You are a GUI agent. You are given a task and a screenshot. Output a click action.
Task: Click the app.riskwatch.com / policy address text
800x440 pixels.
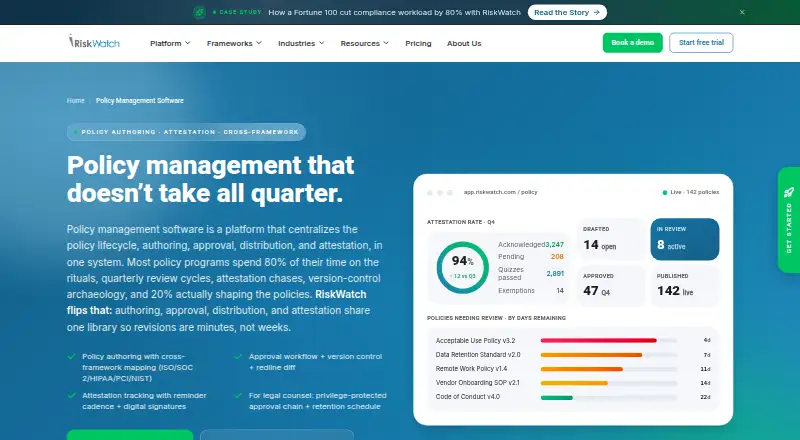[x=501, y=192]
